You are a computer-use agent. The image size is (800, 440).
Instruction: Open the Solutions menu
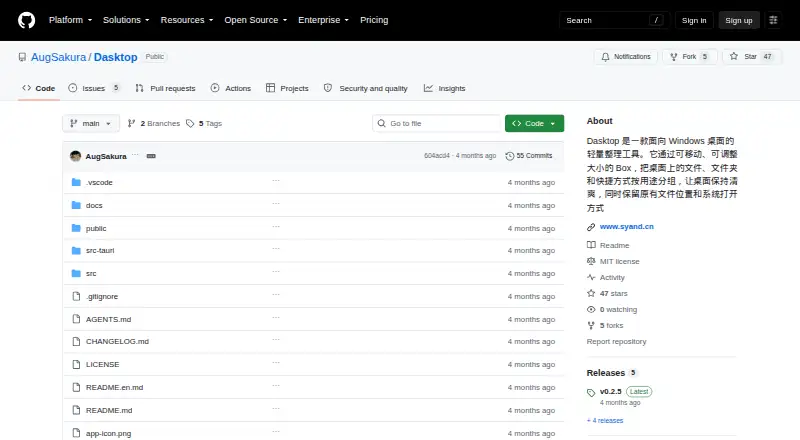126,20
